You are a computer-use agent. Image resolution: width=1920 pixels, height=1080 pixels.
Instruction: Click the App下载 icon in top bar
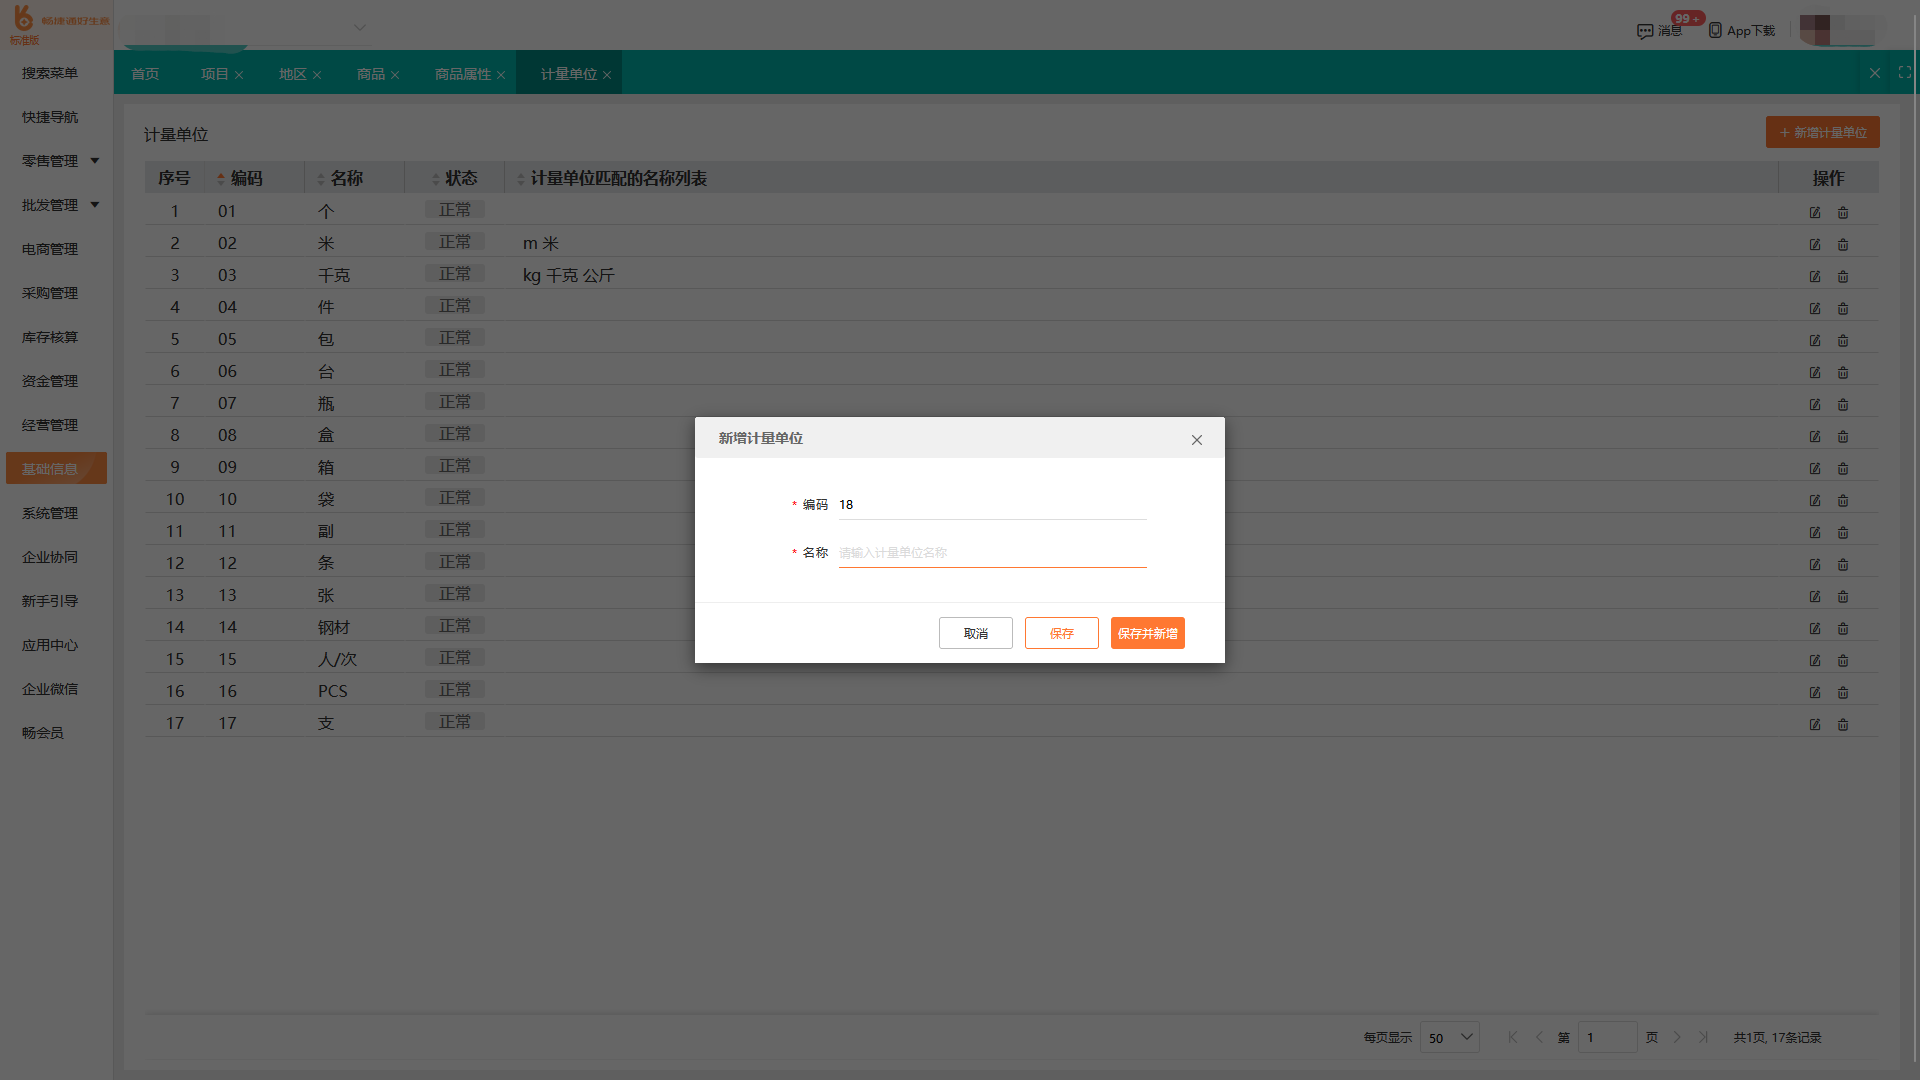(1716, 29)
